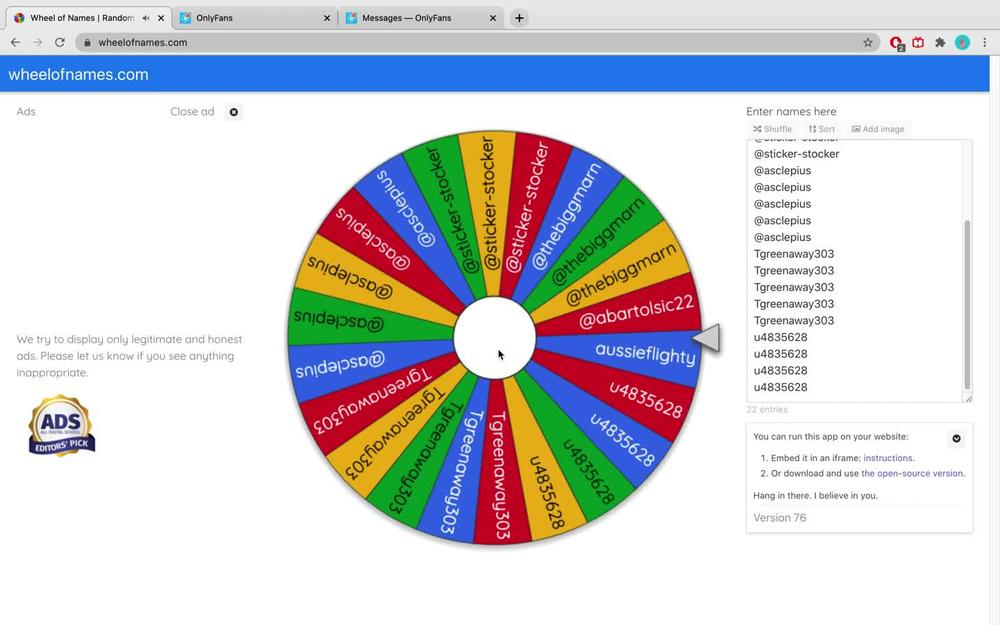Open a new browser tab
Viewport: 1000px width, 625px height.
point(519,18)
